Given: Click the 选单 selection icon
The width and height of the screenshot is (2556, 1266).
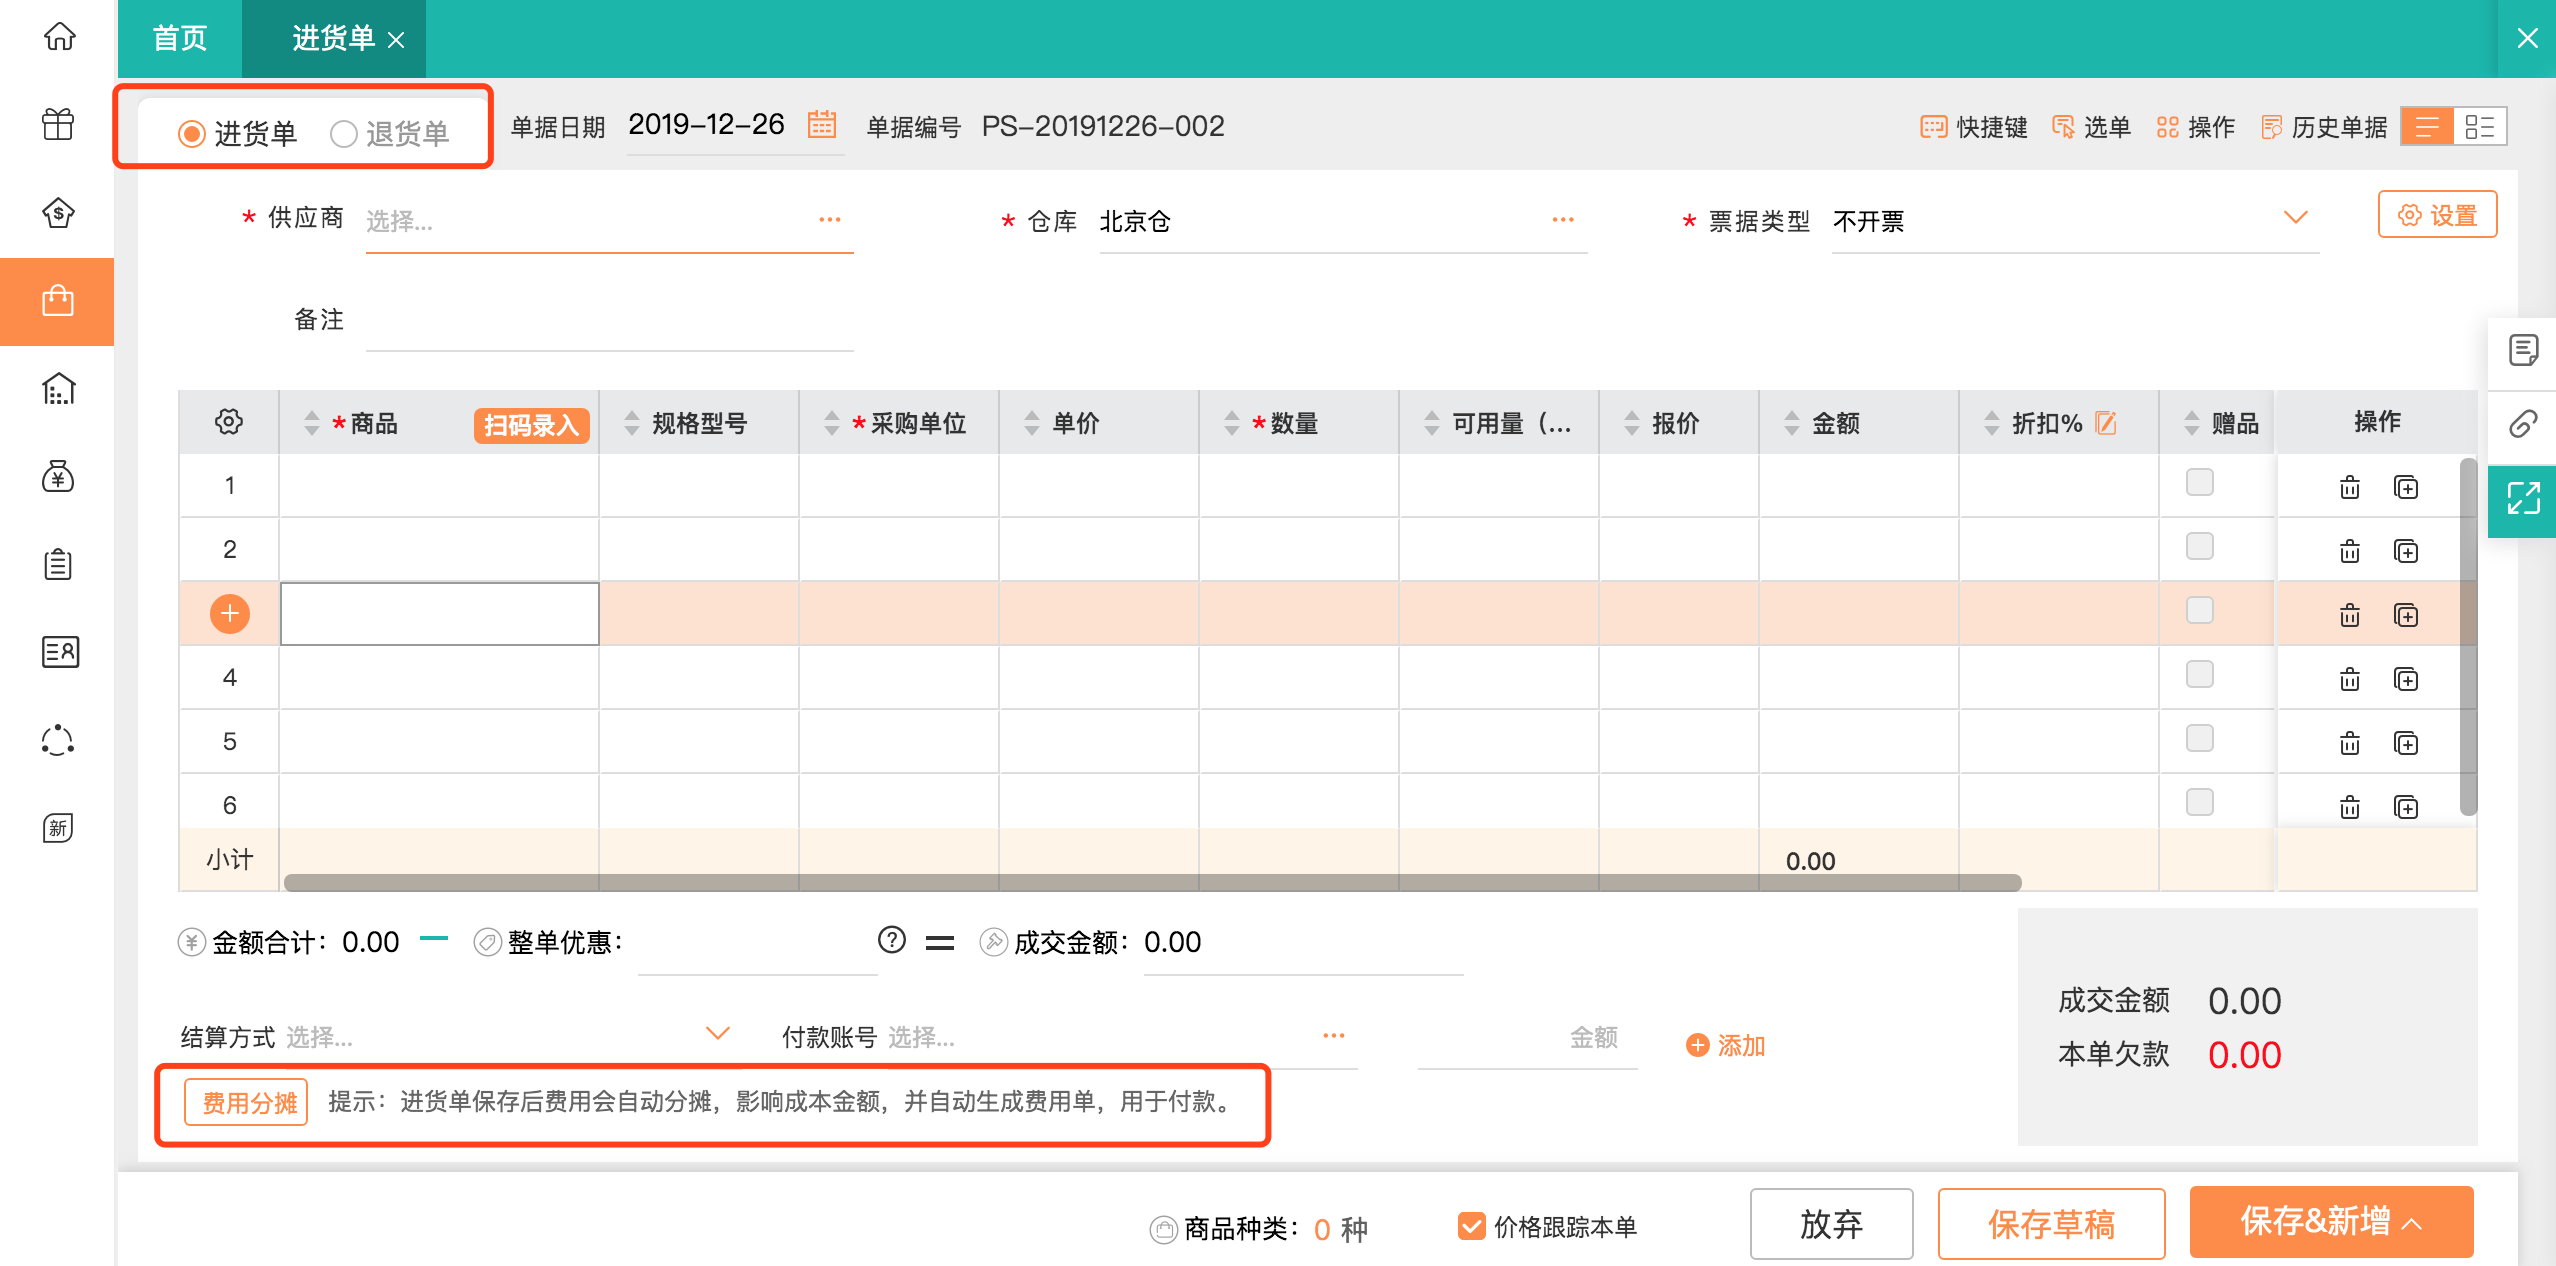Looking at the screenshot, I should click(2070, 129).
